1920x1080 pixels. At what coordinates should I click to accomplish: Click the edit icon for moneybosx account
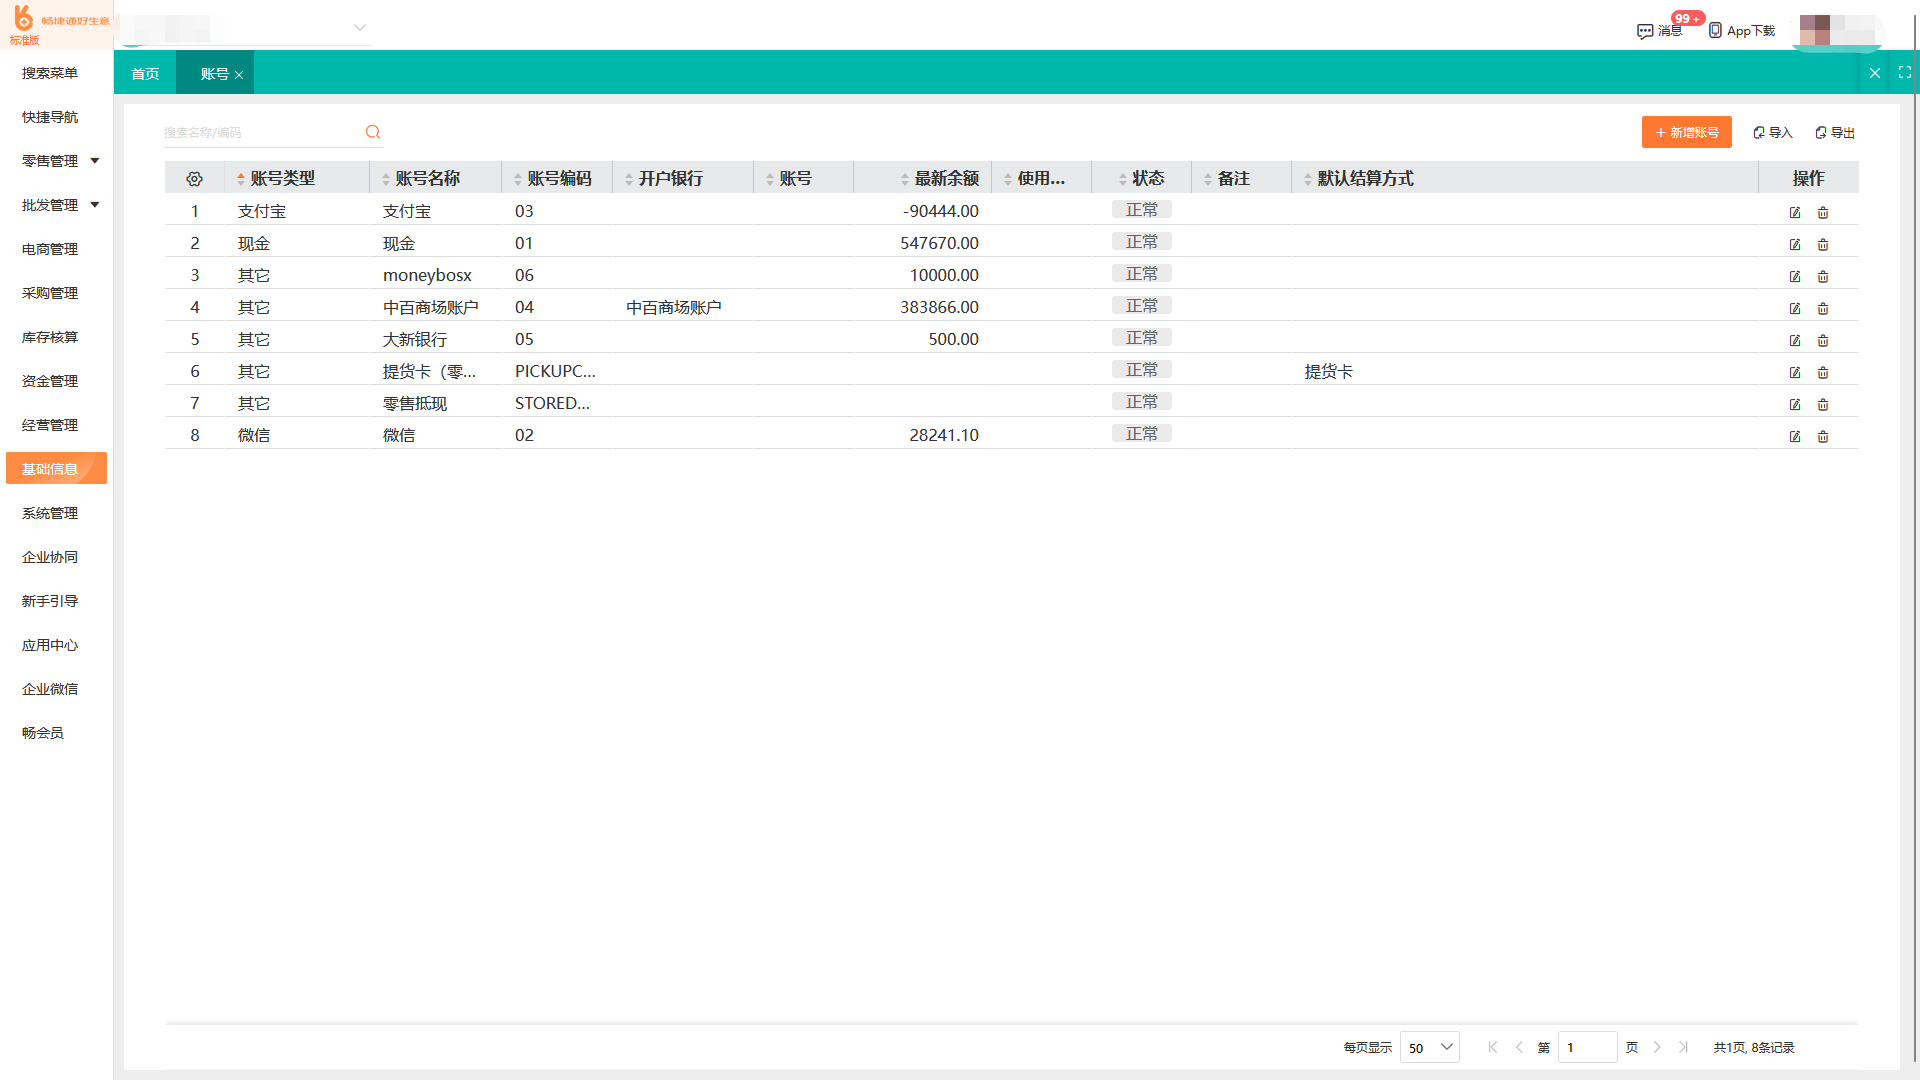tap(1795, 274)
